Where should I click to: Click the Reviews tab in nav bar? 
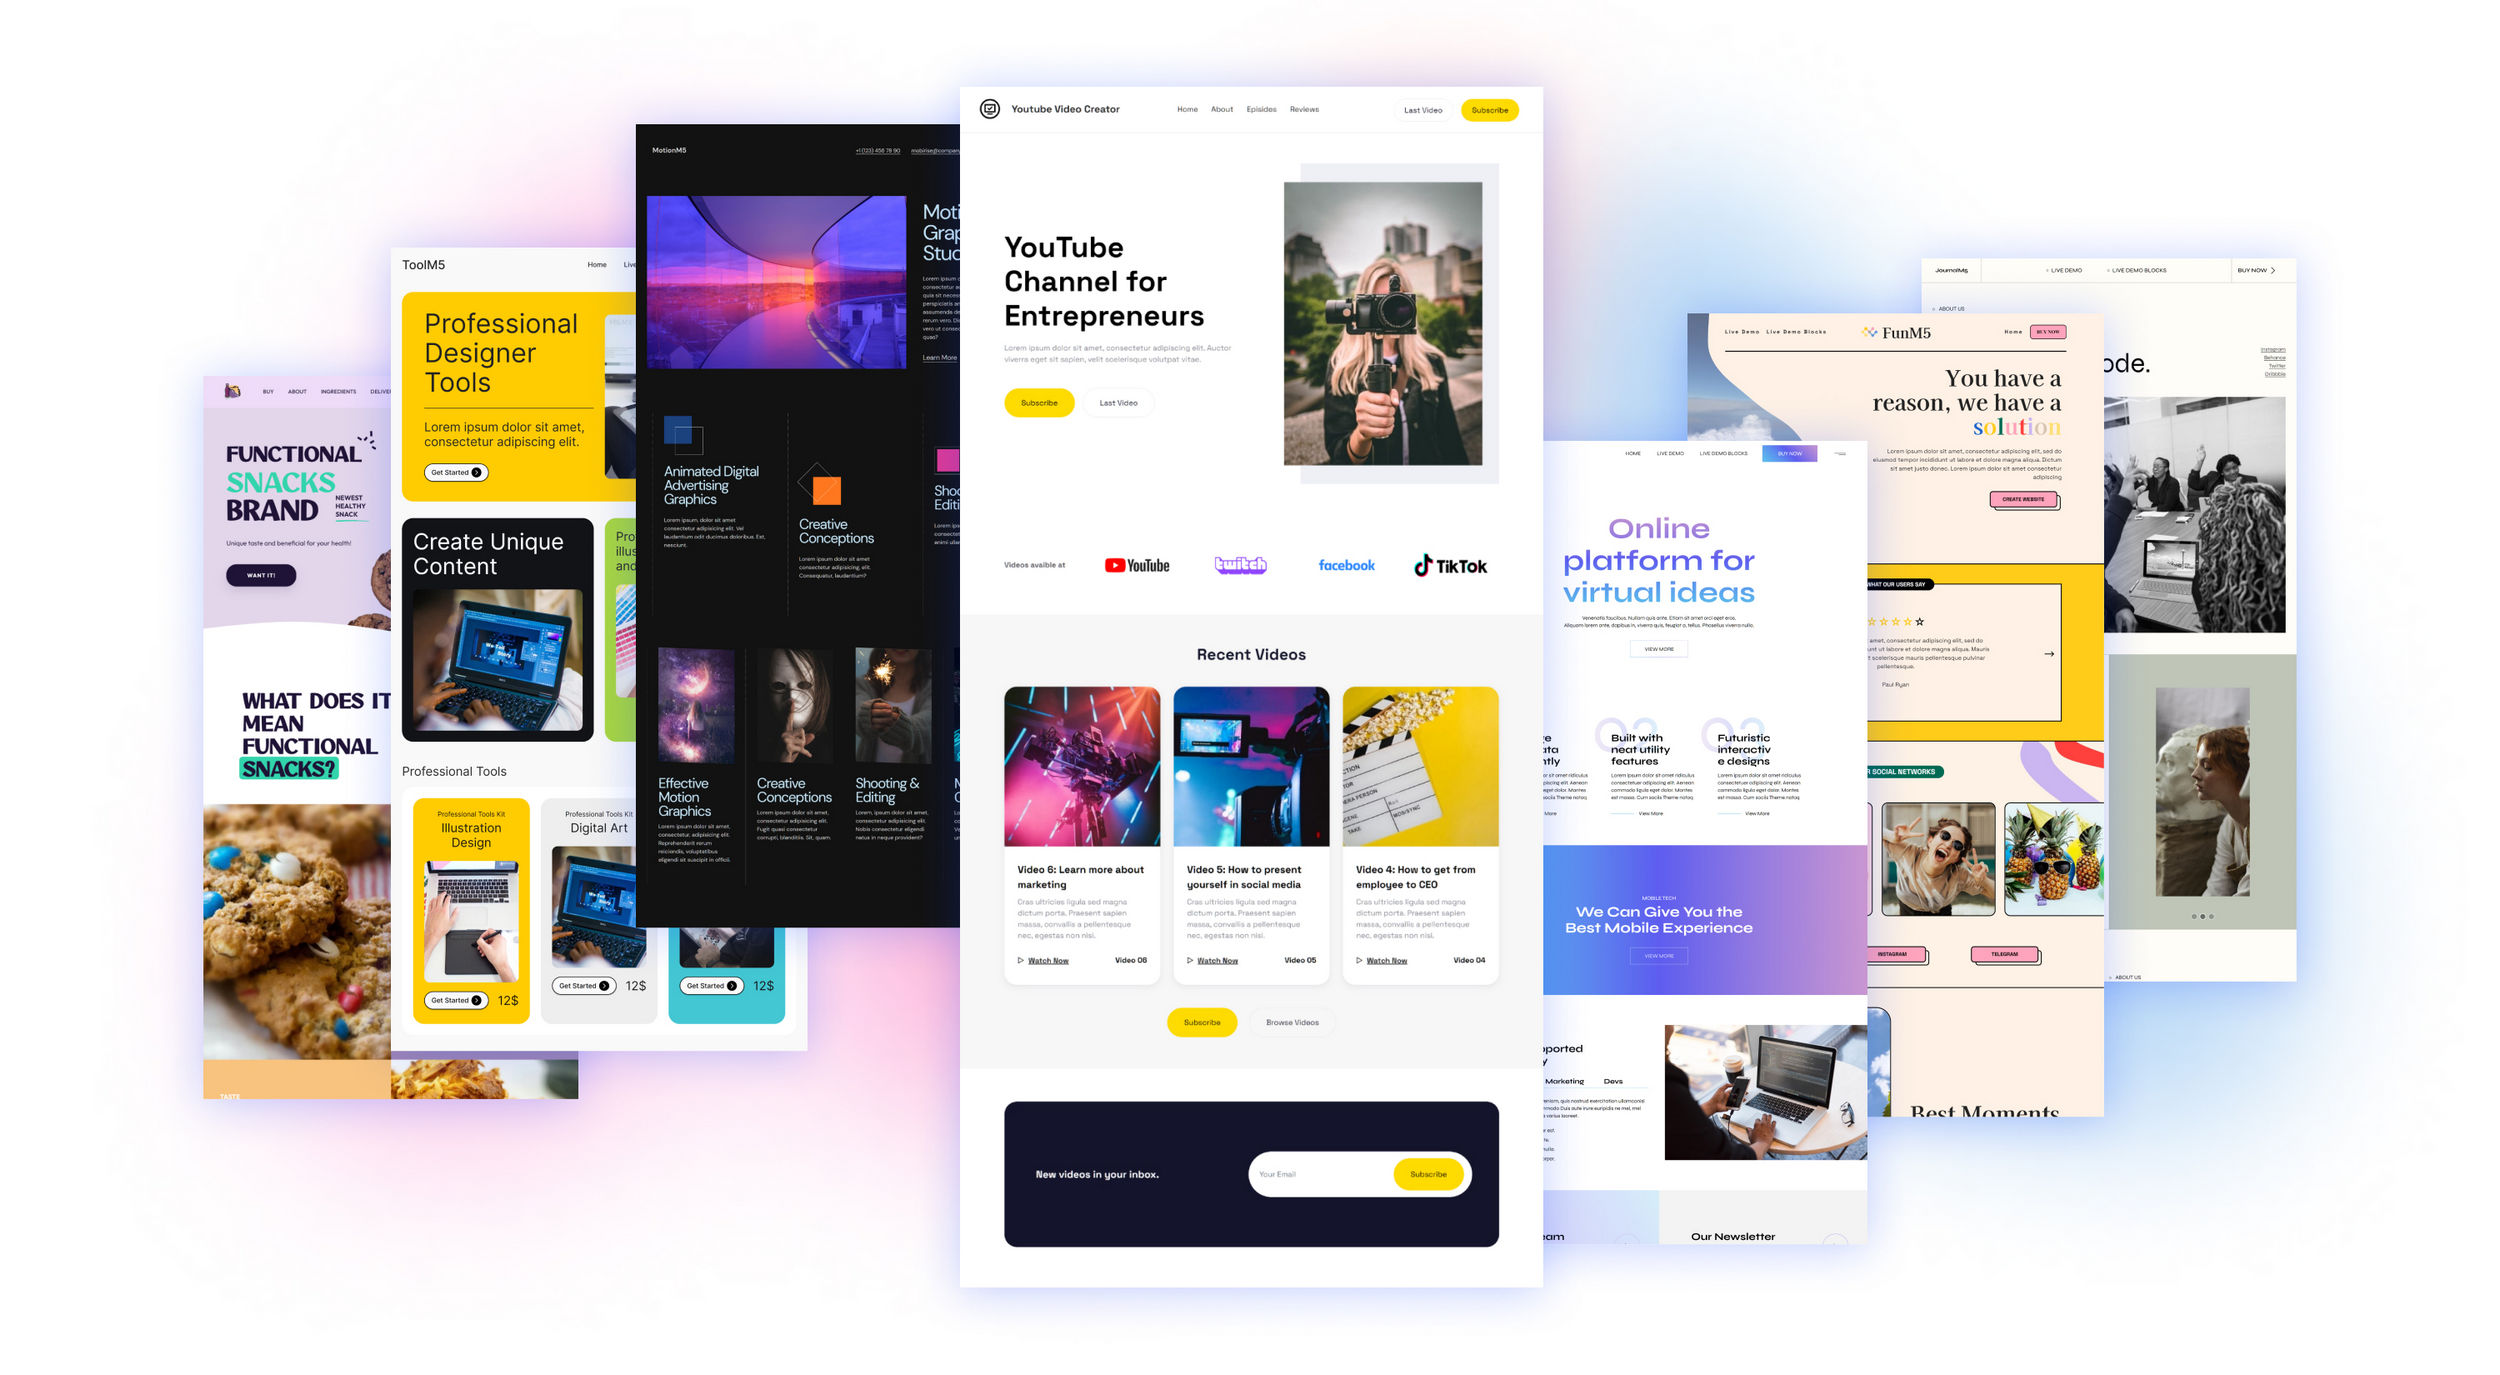point(1305,110)
